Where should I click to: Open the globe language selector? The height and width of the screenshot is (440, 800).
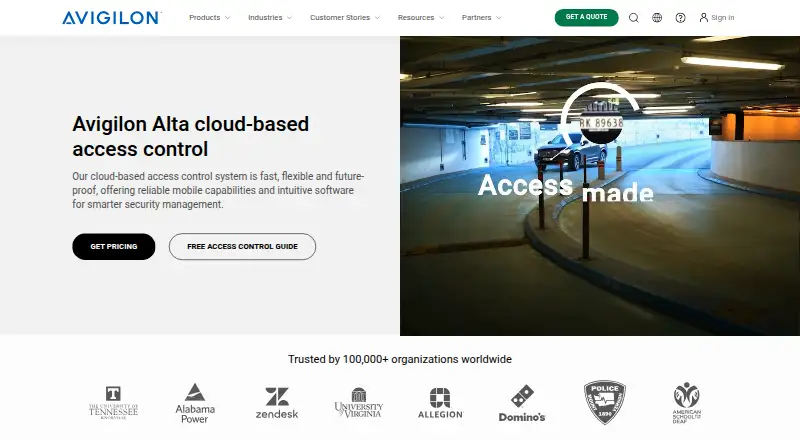657,18
